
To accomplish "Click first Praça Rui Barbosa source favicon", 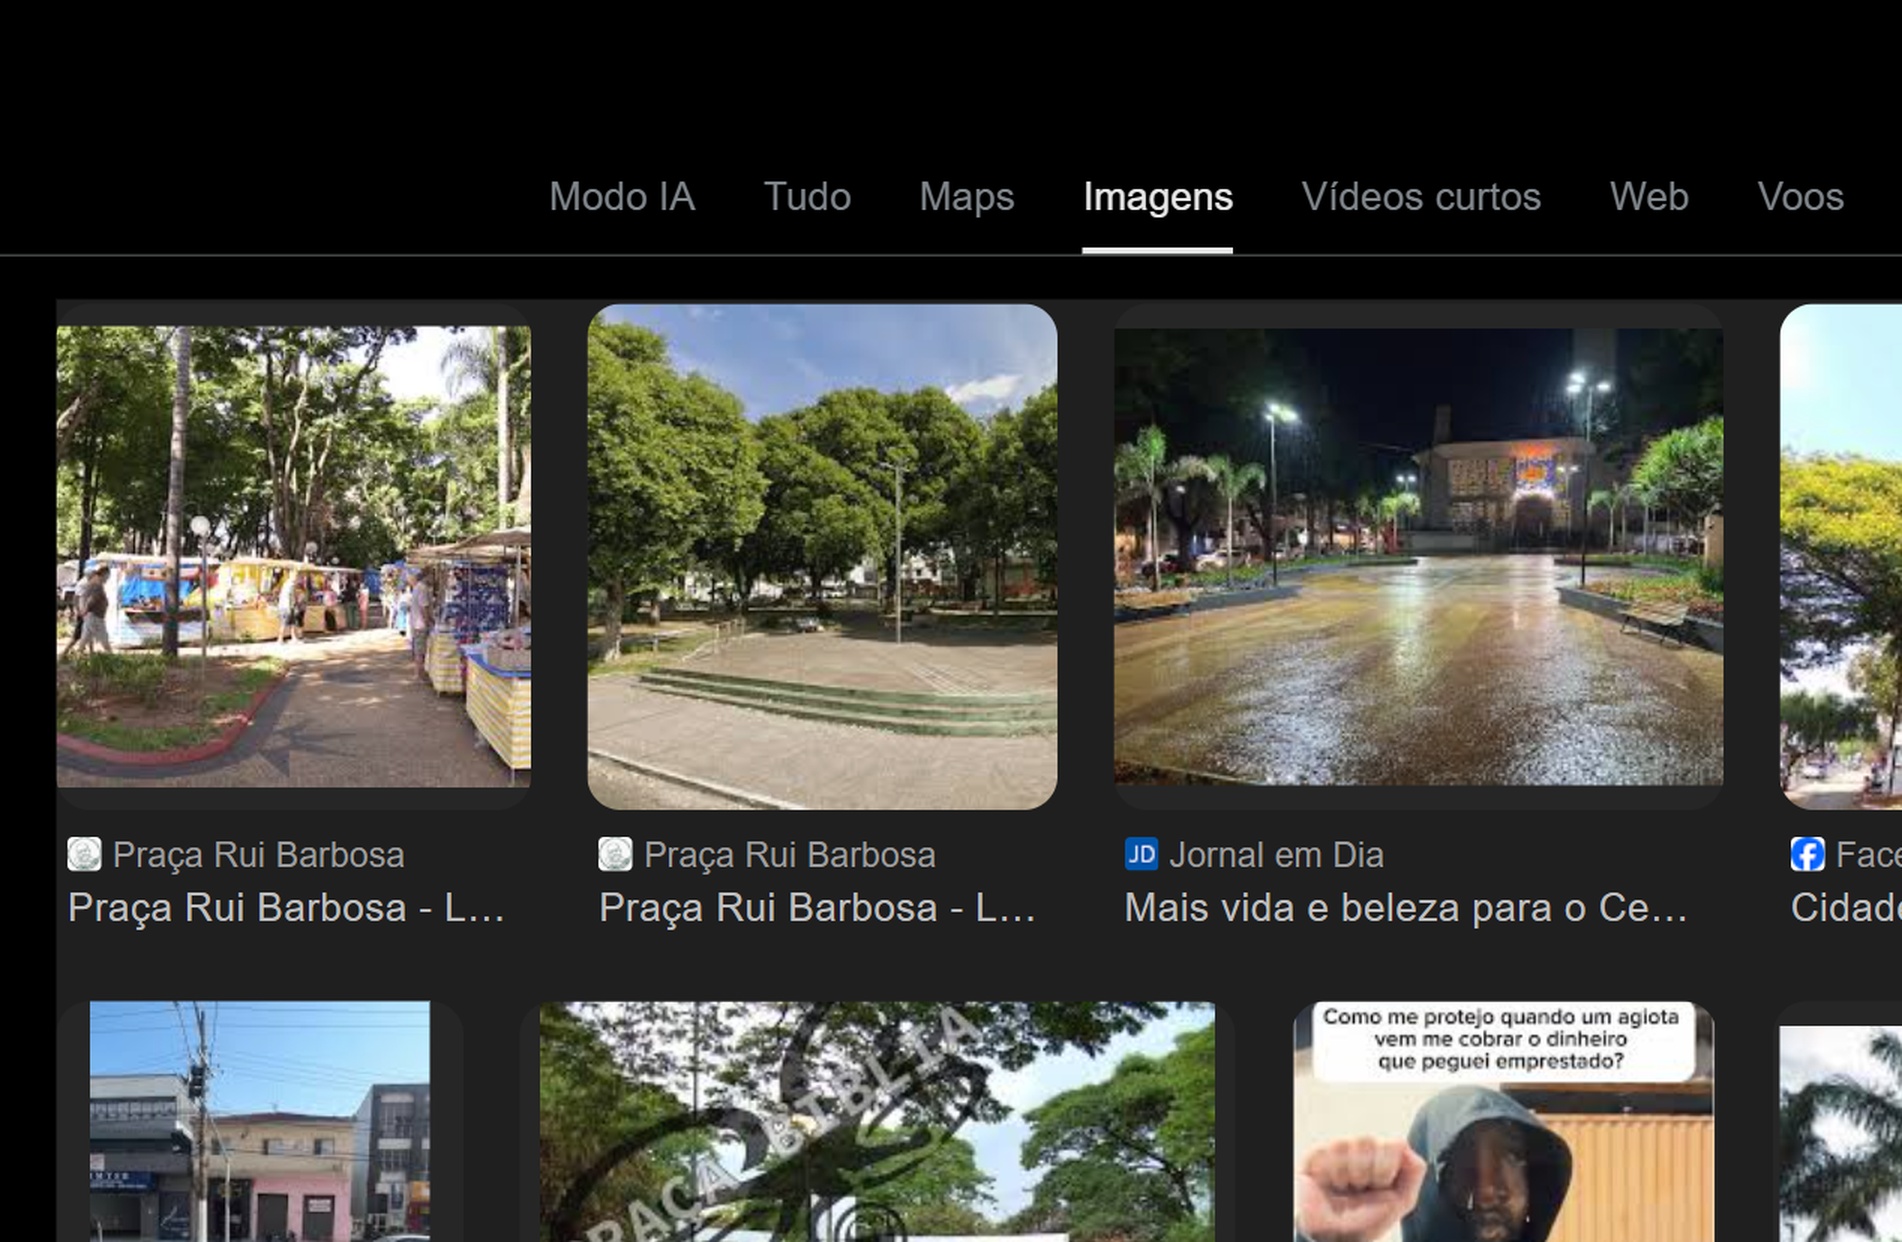I will click(x=84, y=854).
